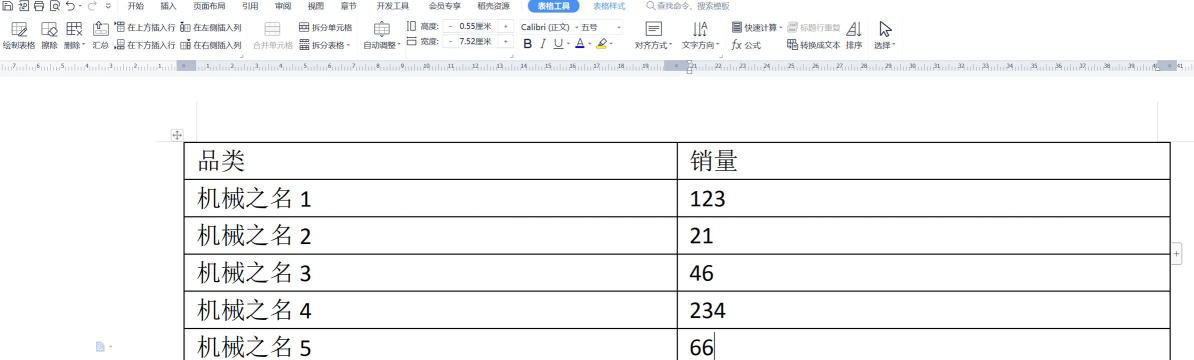Click the Print icon in quick access bar
Screen dimensions: 1194x360
(x=38, y=6)
